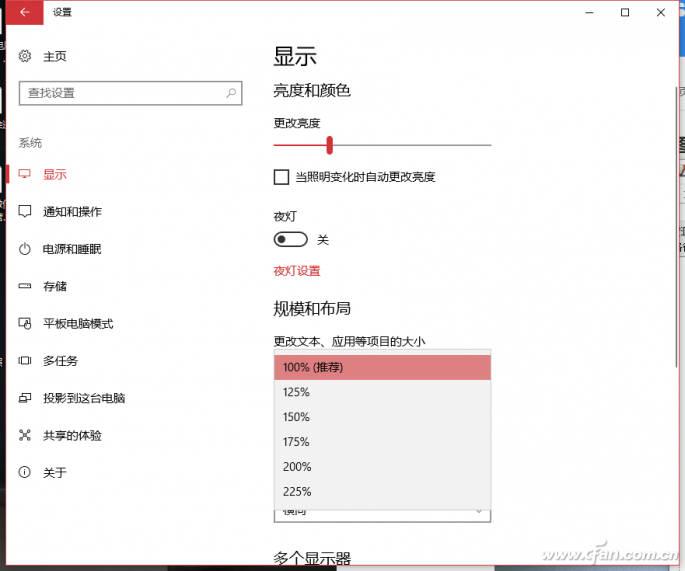The height and width of the screenshot is (571, 685).
Task: Toggle the Night light switch
Action: (x=290, y=240)
